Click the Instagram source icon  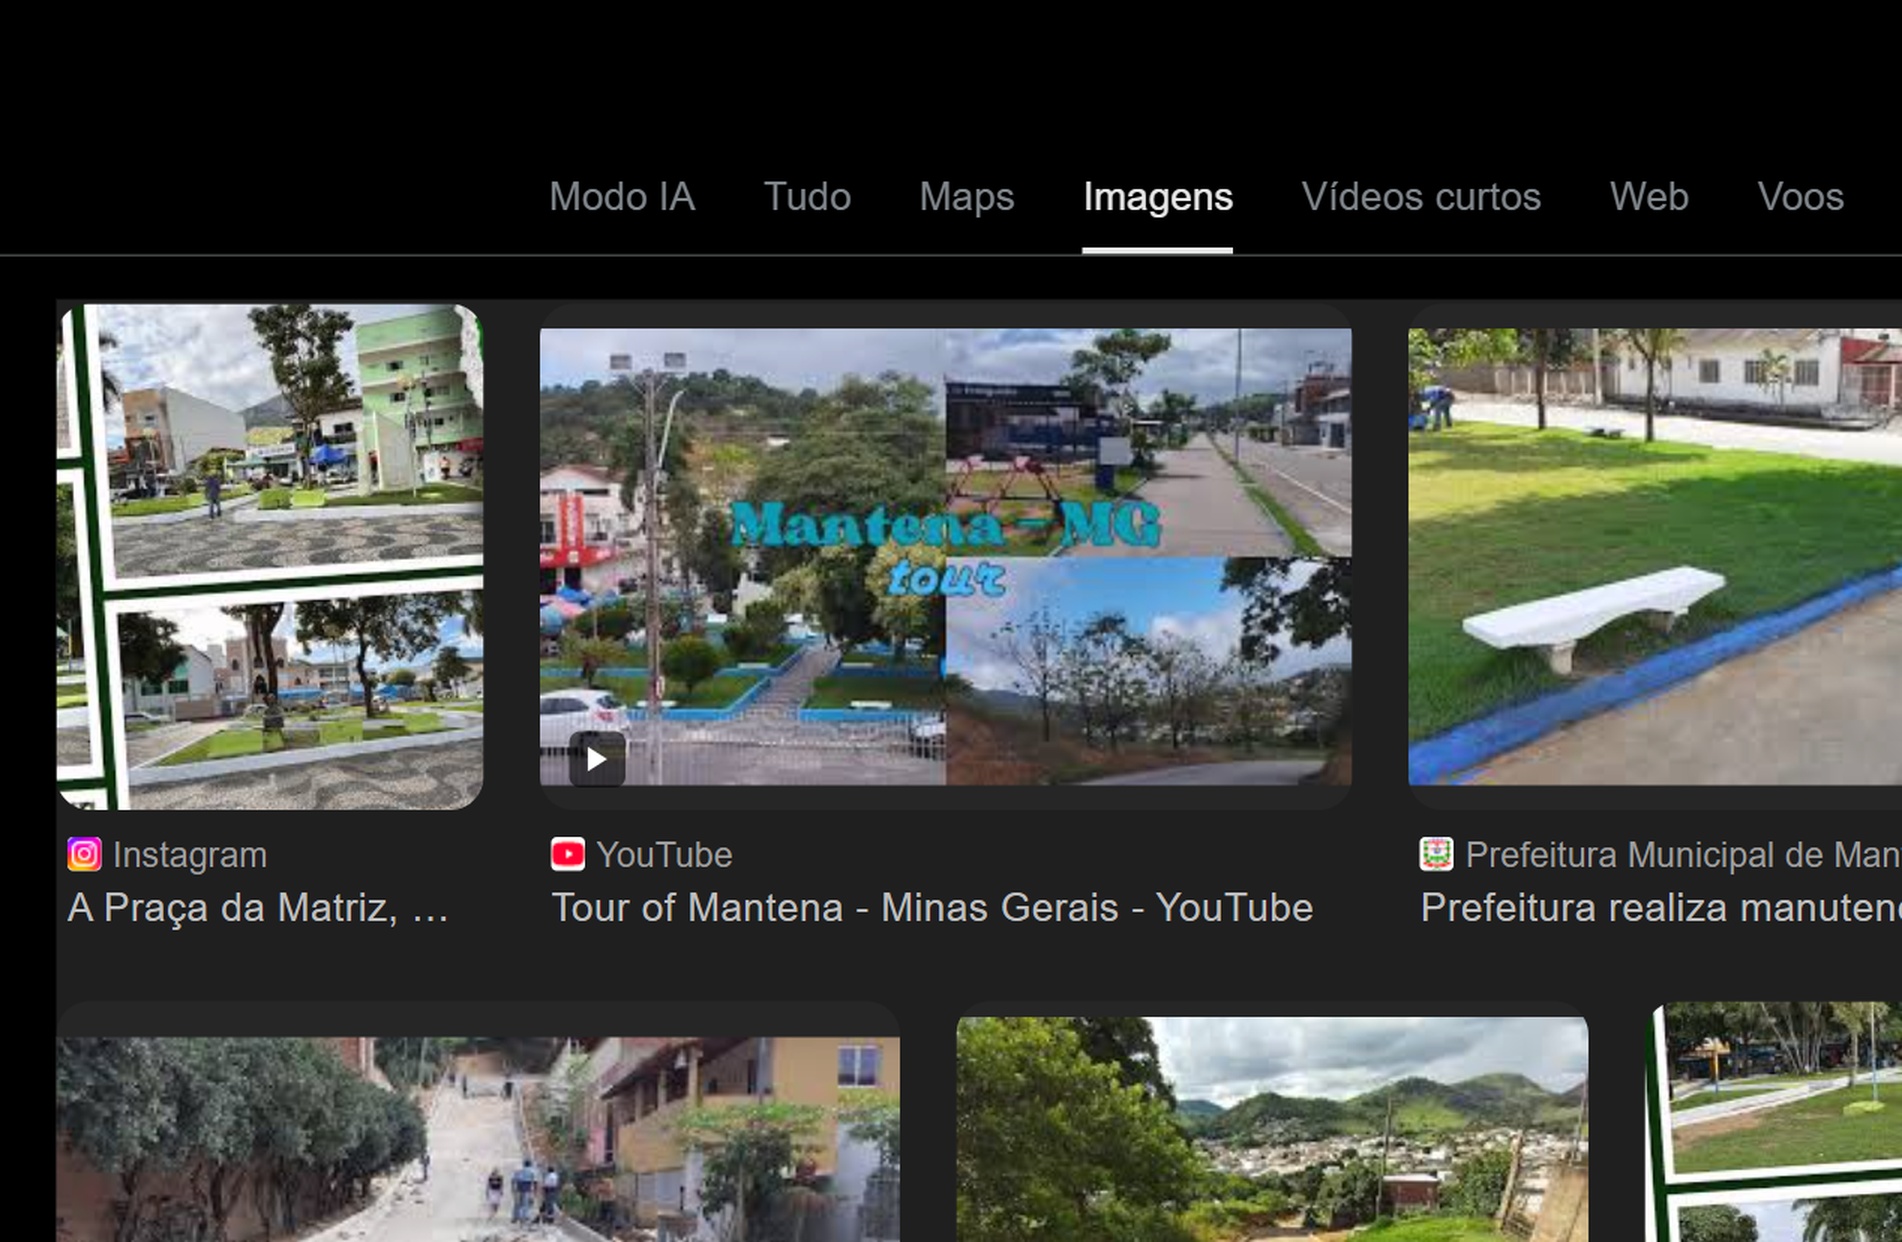(84, 855)
